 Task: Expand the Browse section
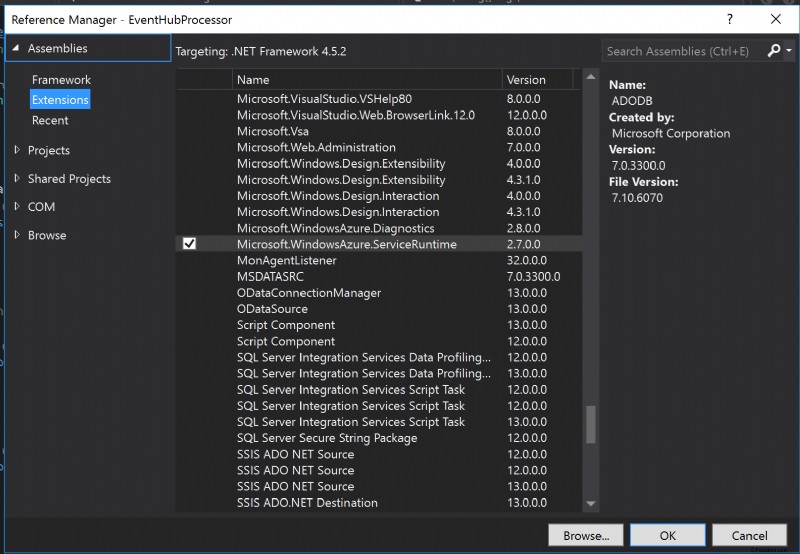pyautogui.click(x=17, y=235)
